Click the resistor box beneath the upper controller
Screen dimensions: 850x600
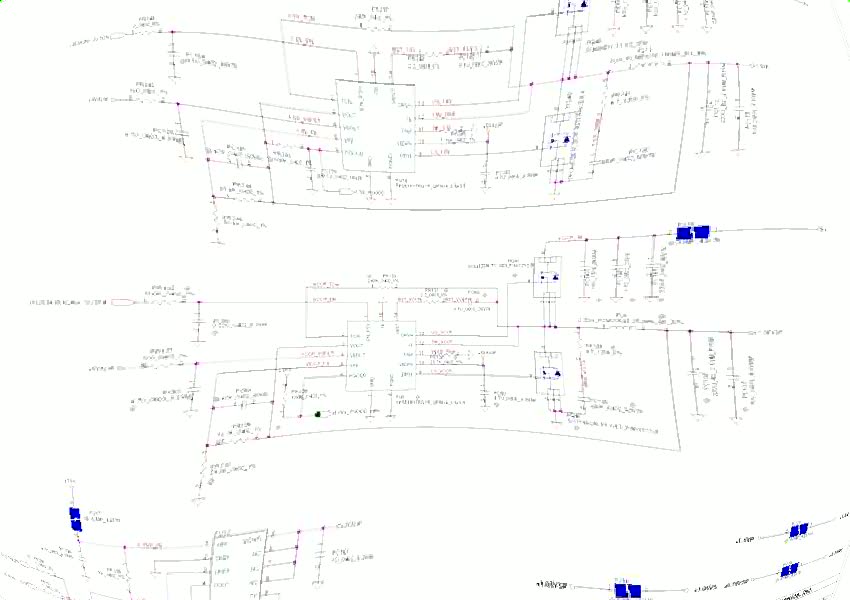347,191
